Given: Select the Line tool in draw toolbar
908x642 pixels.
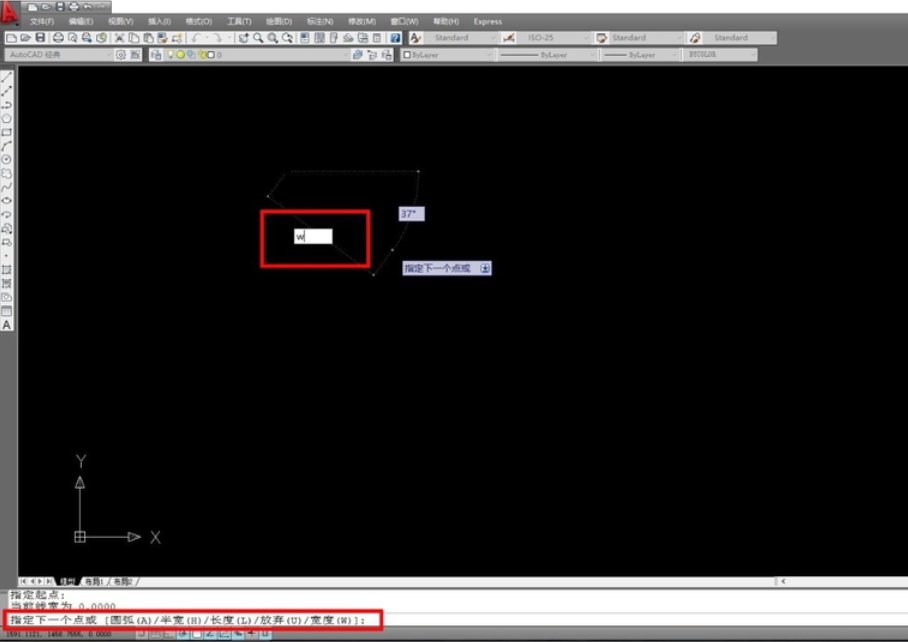Looking at the screenshot, I should pos(7,79).
